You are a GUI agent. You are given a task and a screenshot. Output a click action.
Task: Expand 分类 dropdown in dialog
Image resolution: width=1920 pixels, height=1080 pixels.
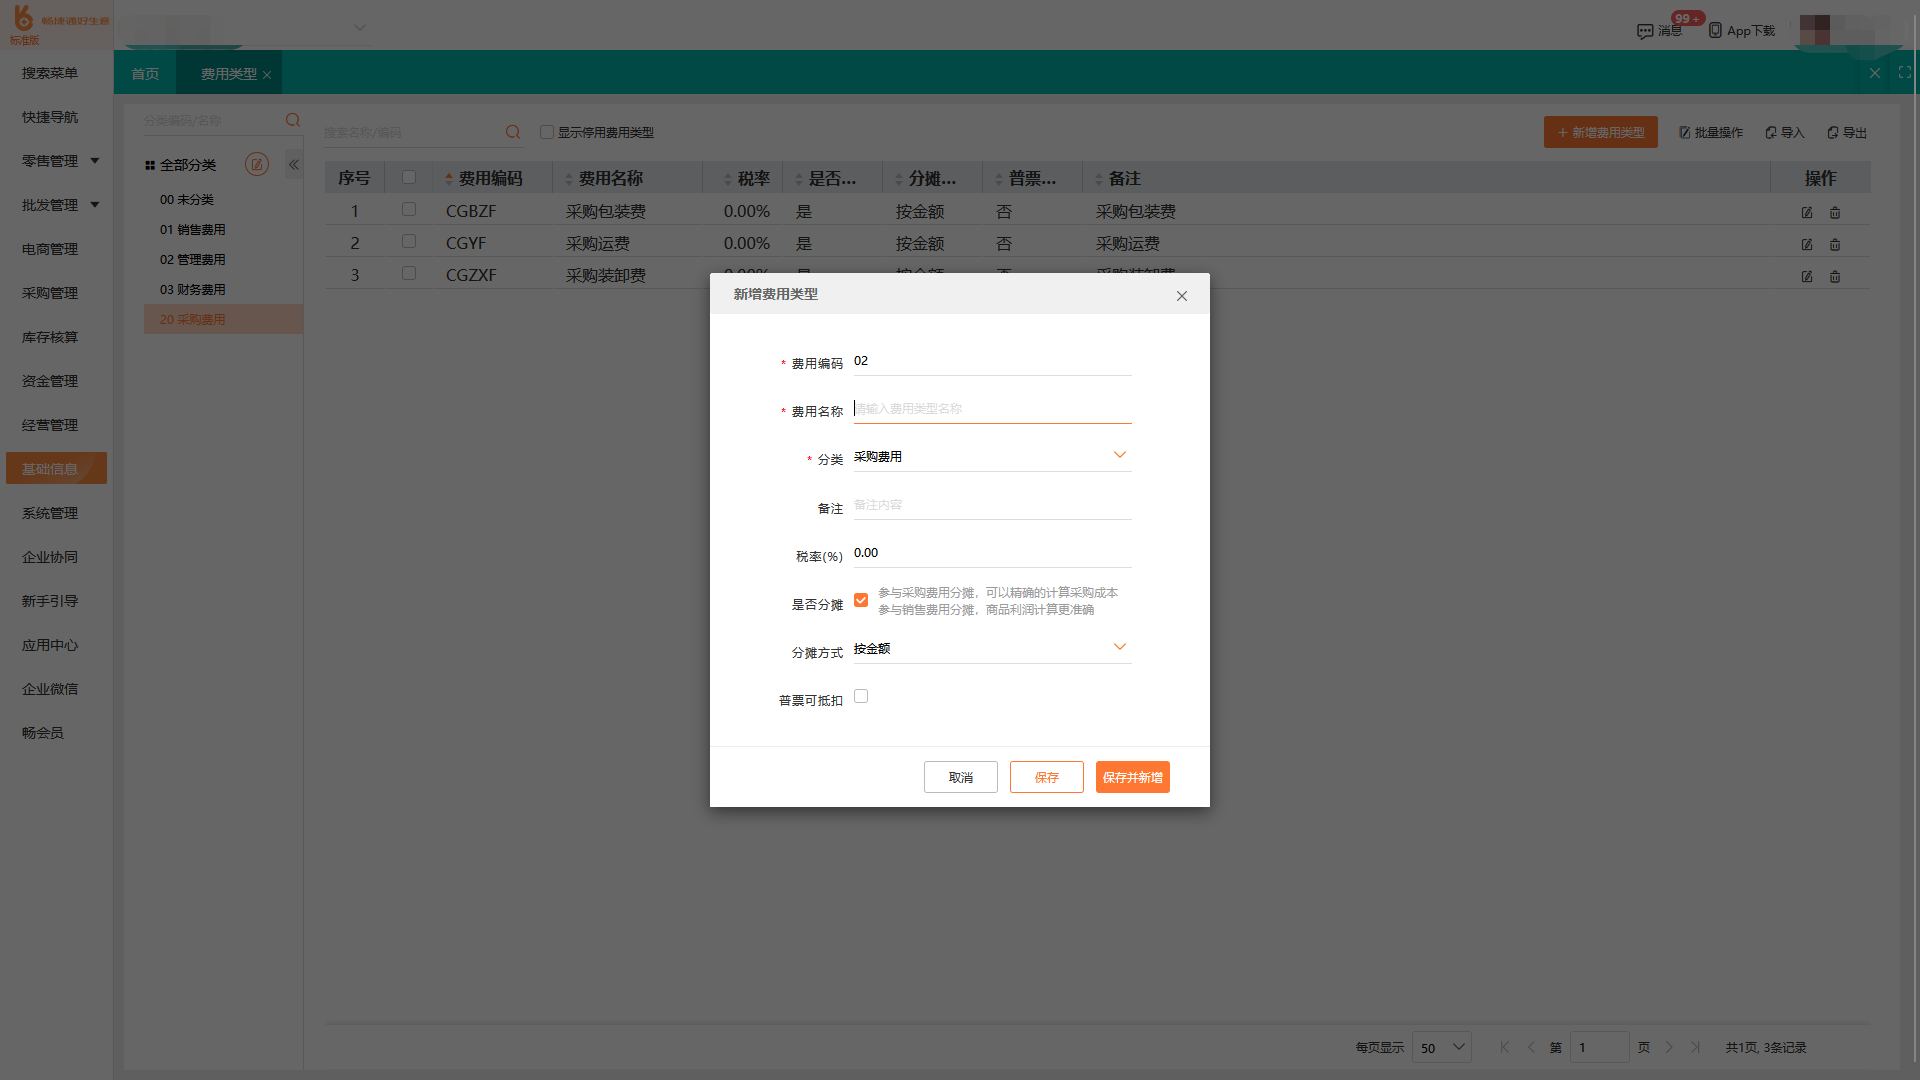[1120, 456]
